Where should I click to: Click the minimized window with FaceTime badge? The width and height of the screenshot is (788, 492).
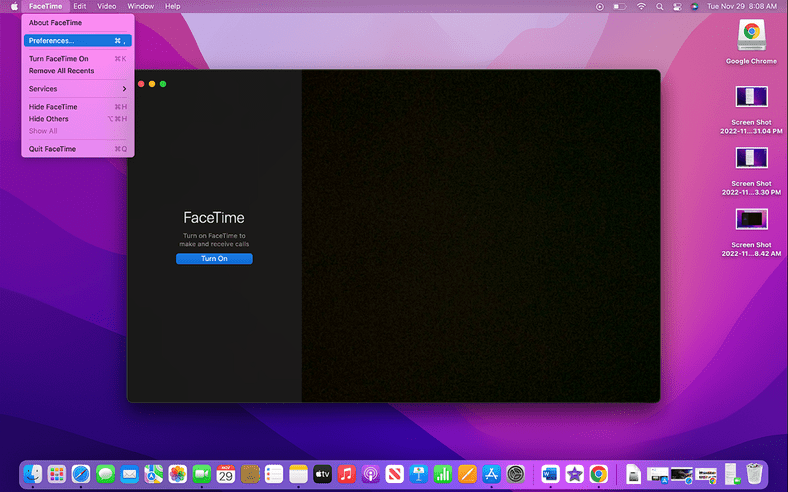tap(730, 474)
